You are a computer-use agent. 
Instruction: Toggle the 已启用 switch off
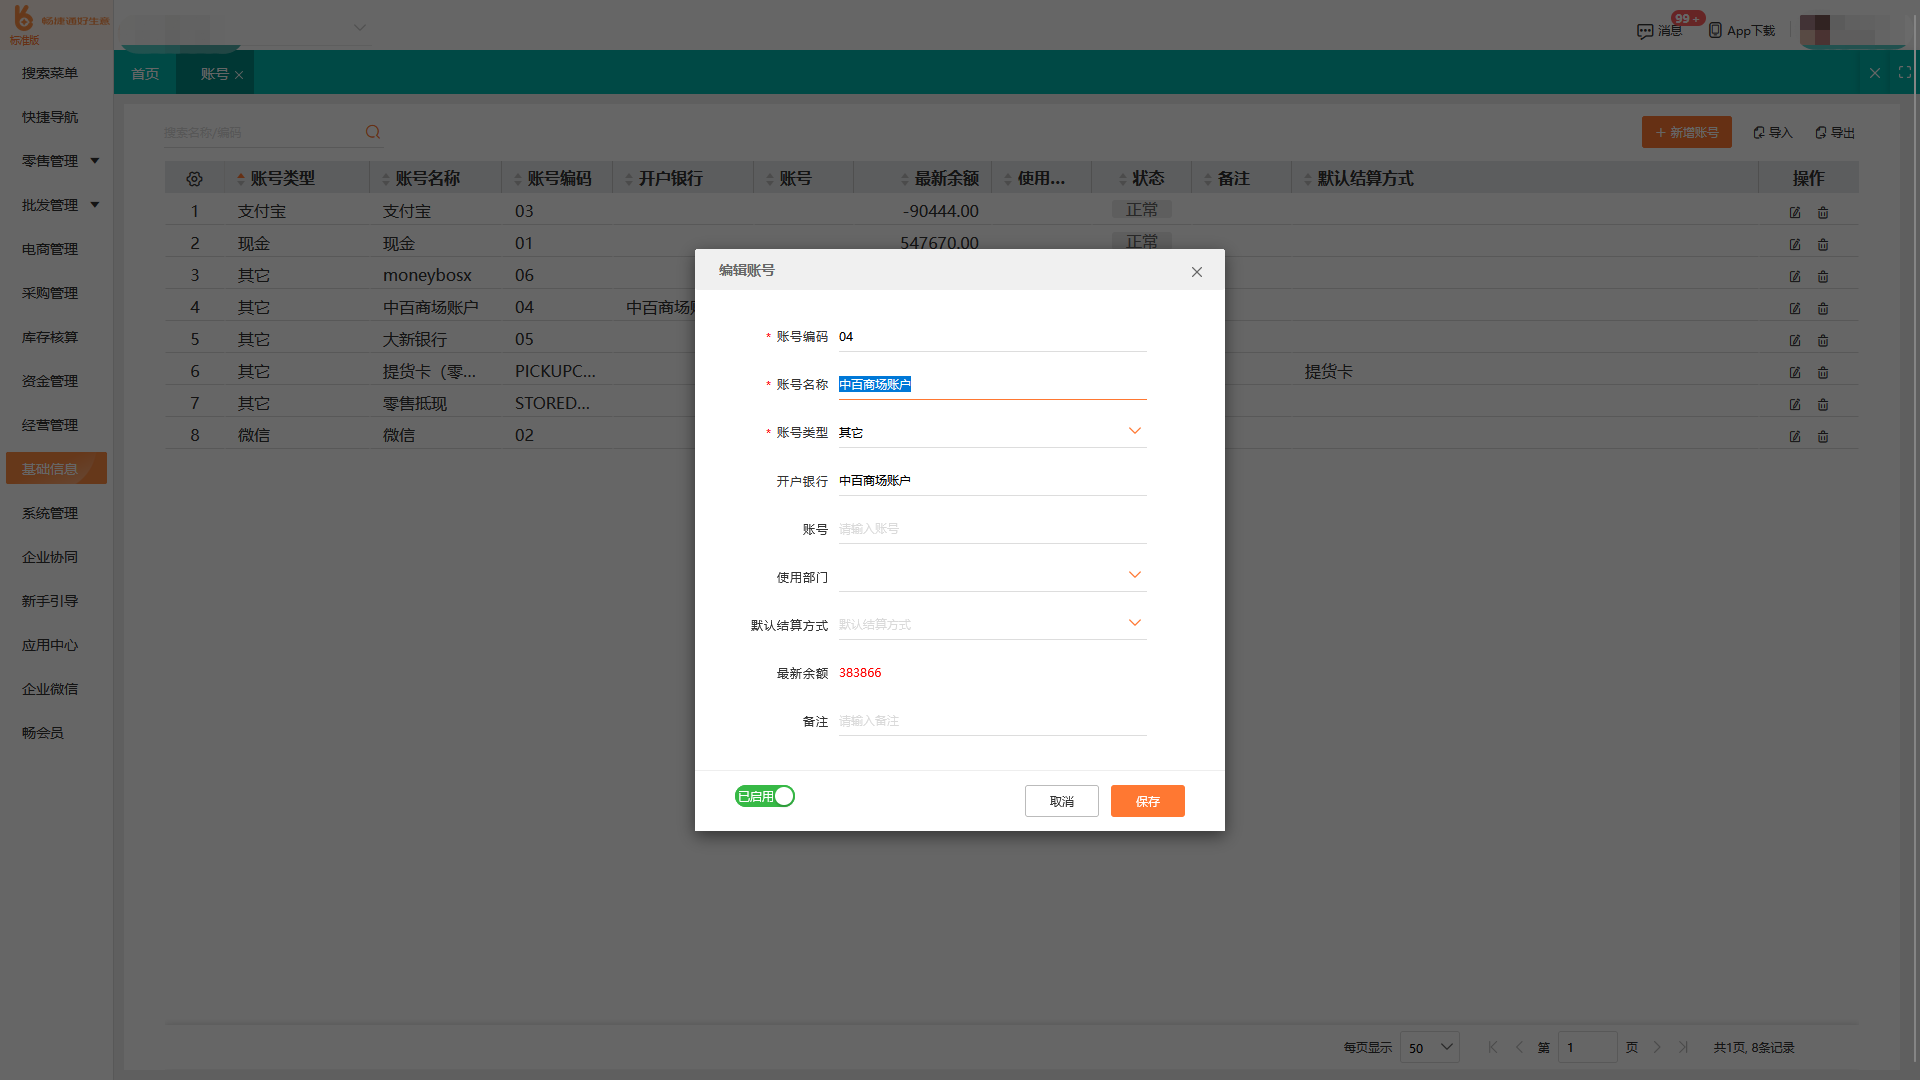point(765,795)
